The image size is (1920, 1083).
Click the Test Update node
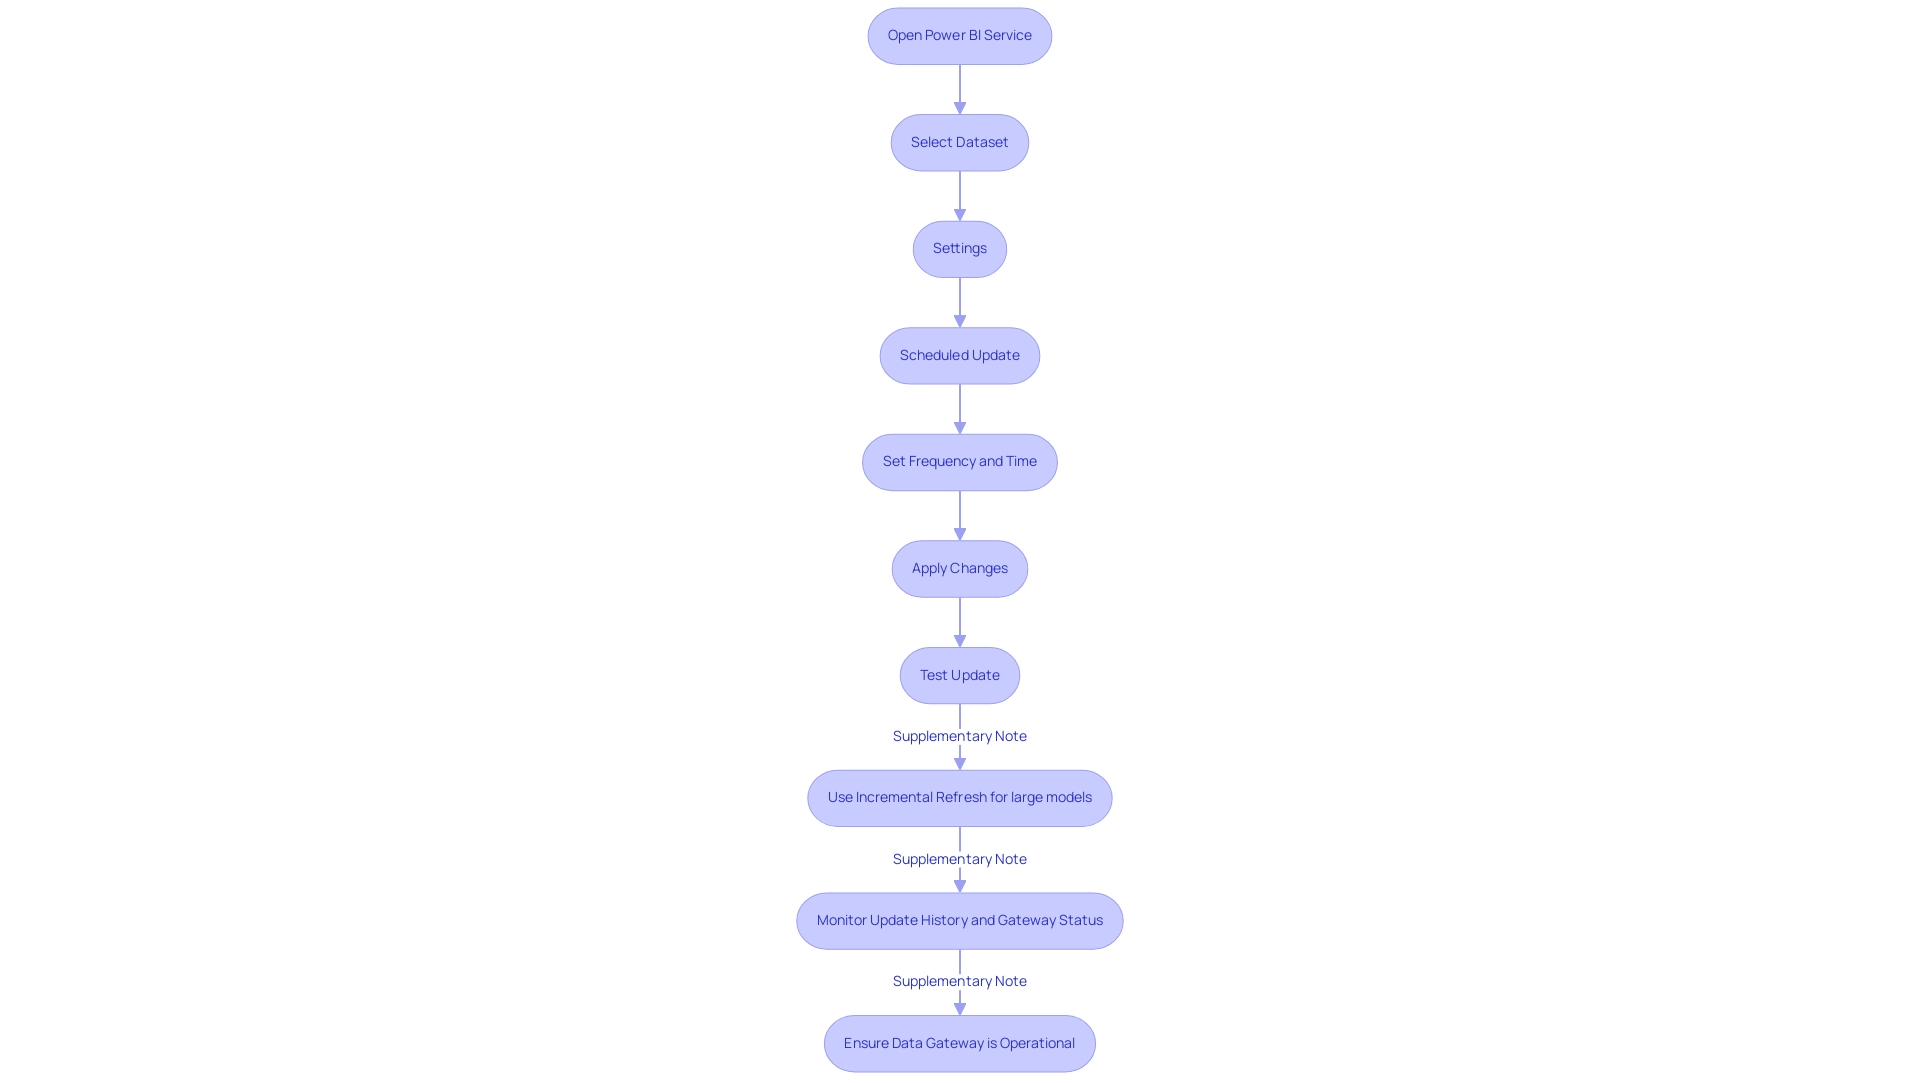(x=959, y=674)
